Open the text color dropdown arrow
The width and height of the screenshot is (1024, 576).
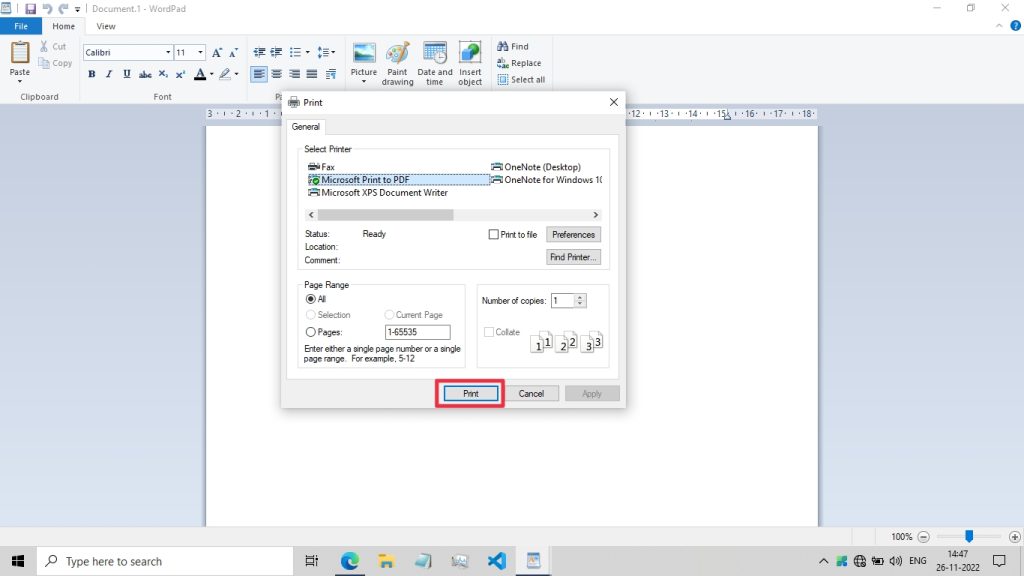pos(212,74)
